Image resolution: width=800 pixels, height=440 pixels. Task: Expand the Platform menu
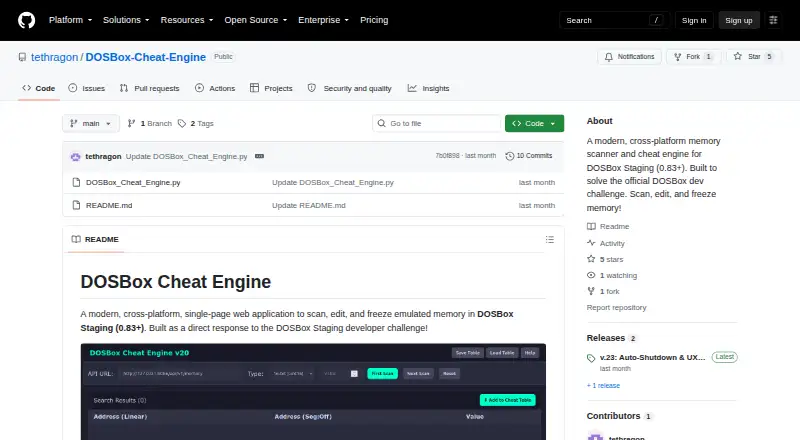click(70, 20)
